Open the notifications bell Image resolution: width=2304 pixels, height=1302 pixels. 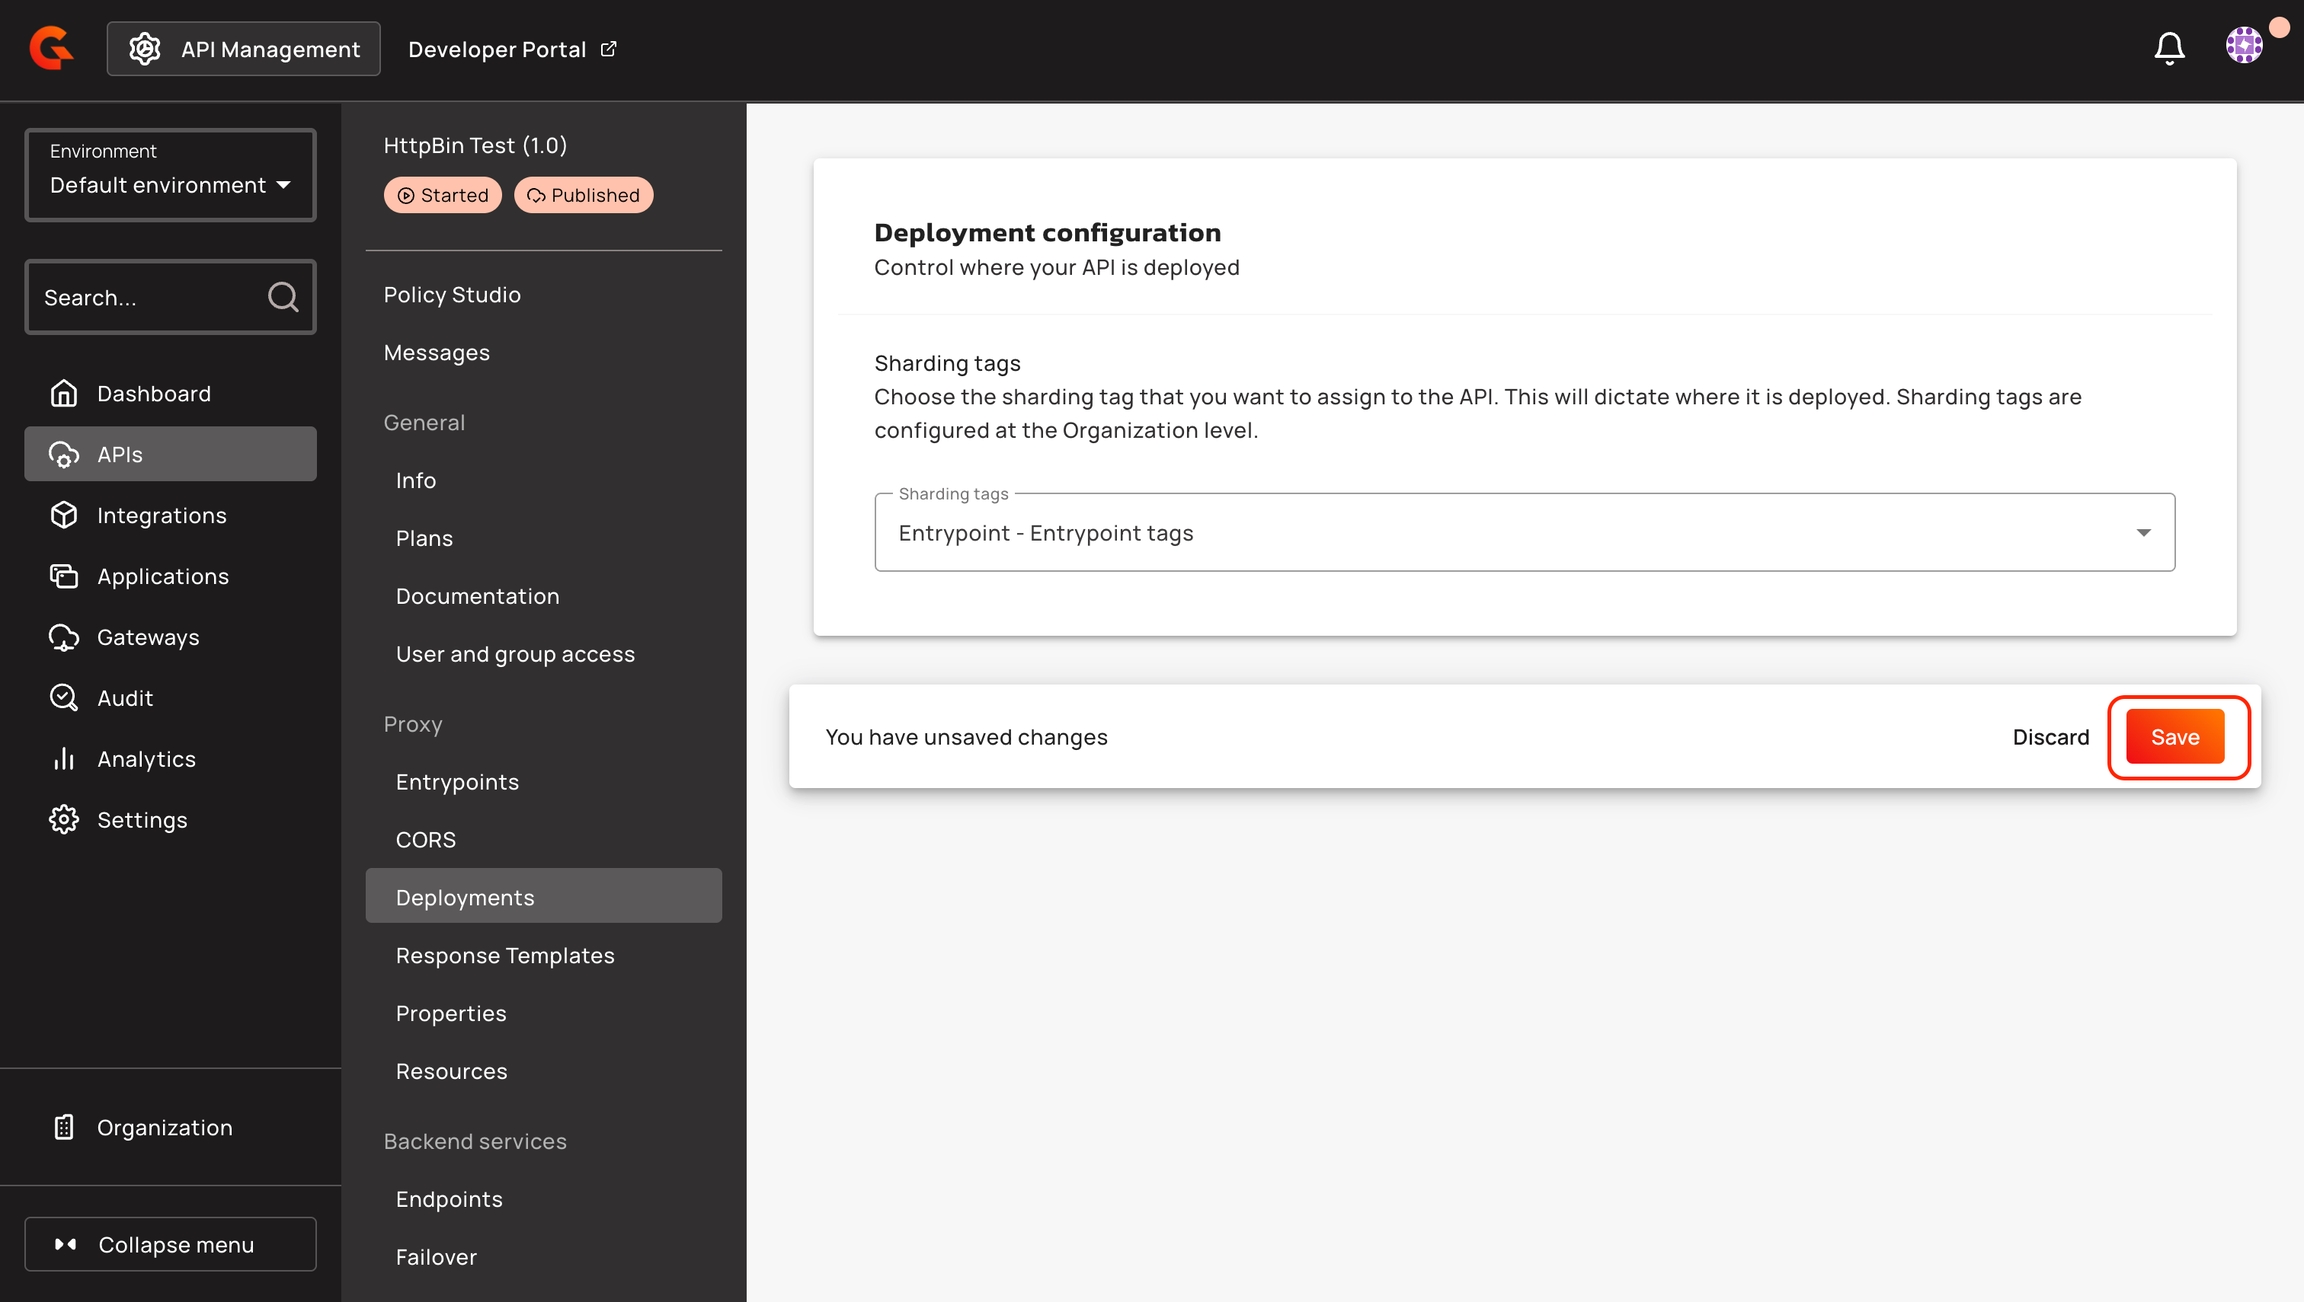coord(2168,48)
